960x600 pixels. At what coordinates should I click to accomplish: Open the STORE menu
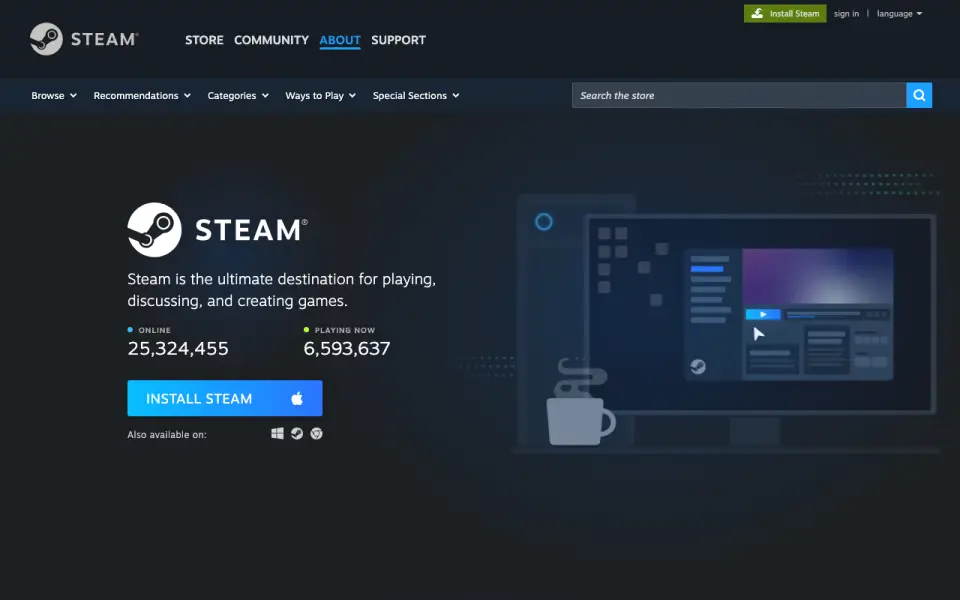click(204, 40)
